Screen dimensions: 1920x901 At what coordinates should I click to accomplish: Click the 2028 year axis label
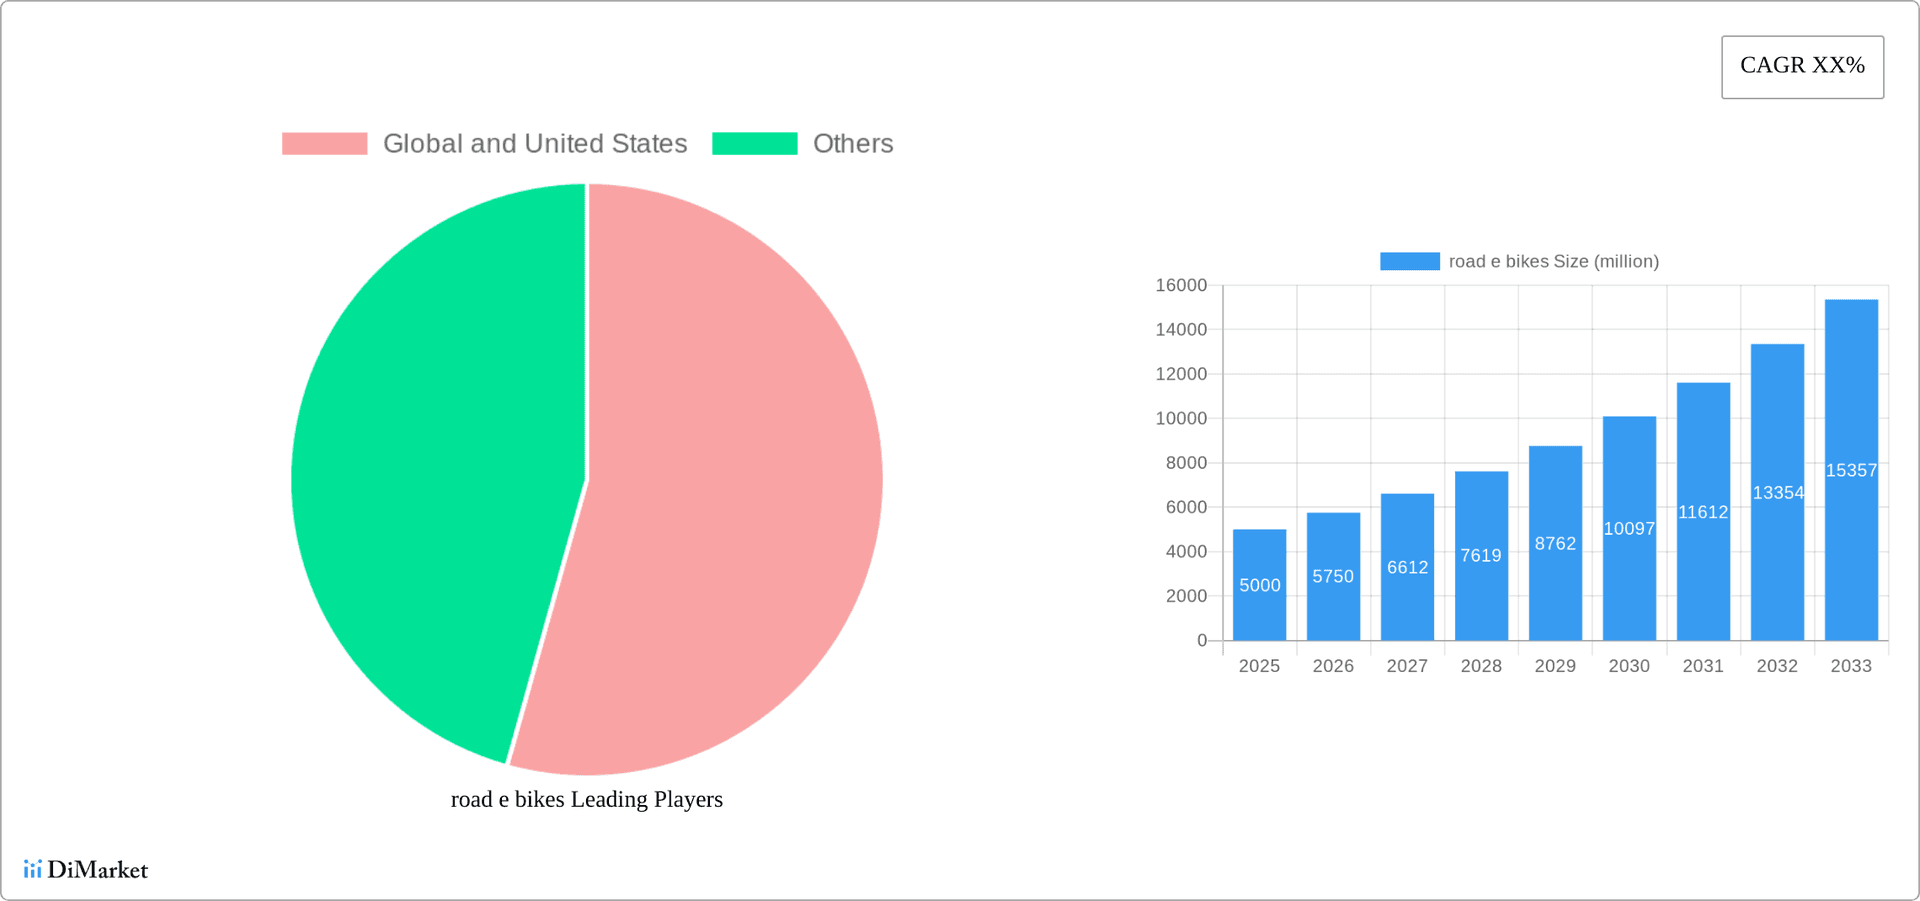point(1481,665)
